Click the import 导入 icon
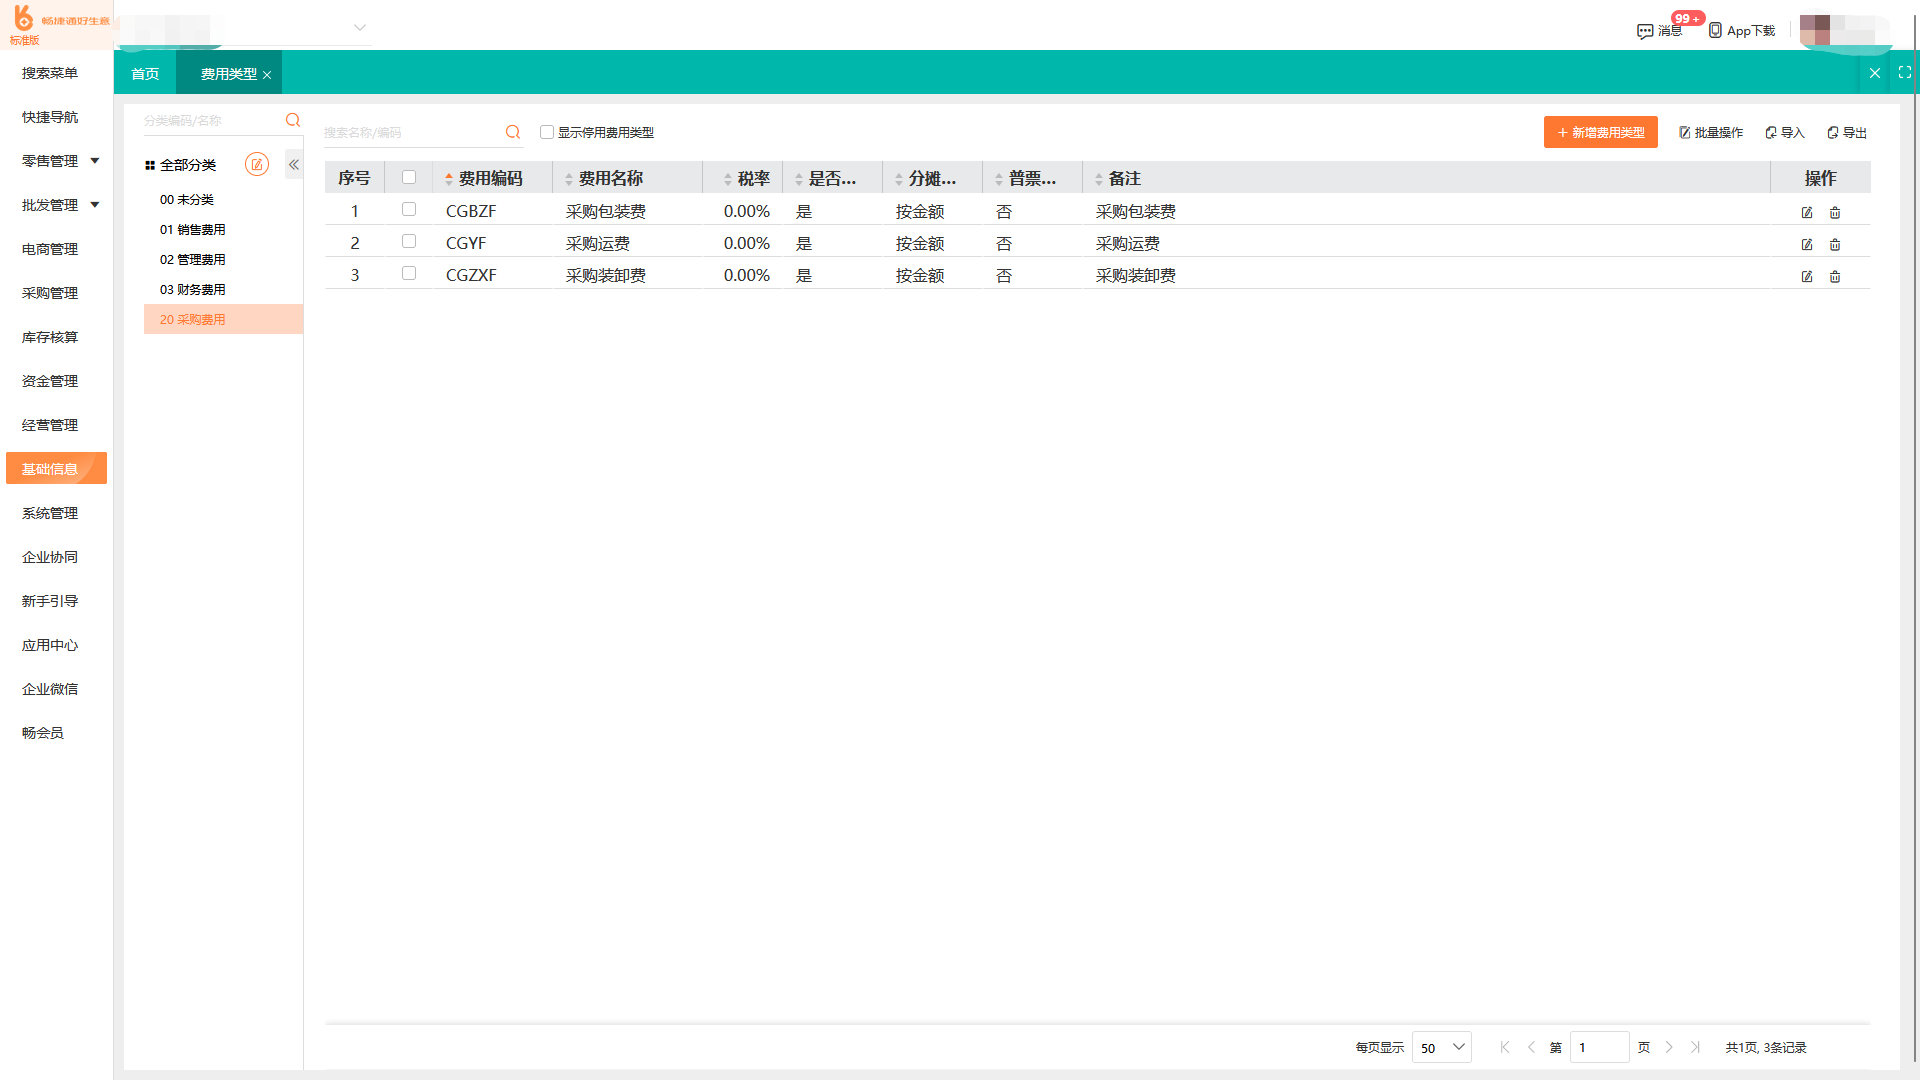Viewport: 1920px width, 1080px height. pyautogui.click(x=1785, y=131)
